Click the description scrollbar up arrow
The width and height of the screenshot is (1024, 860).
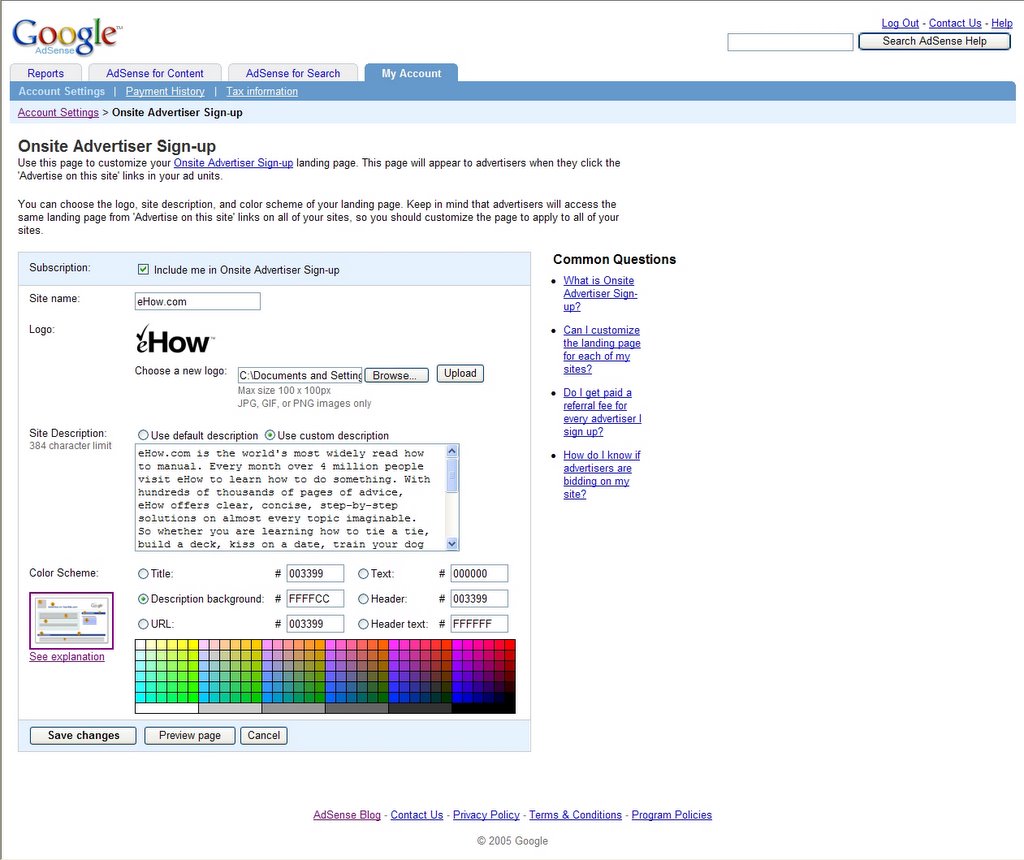(x=452, y=452)
